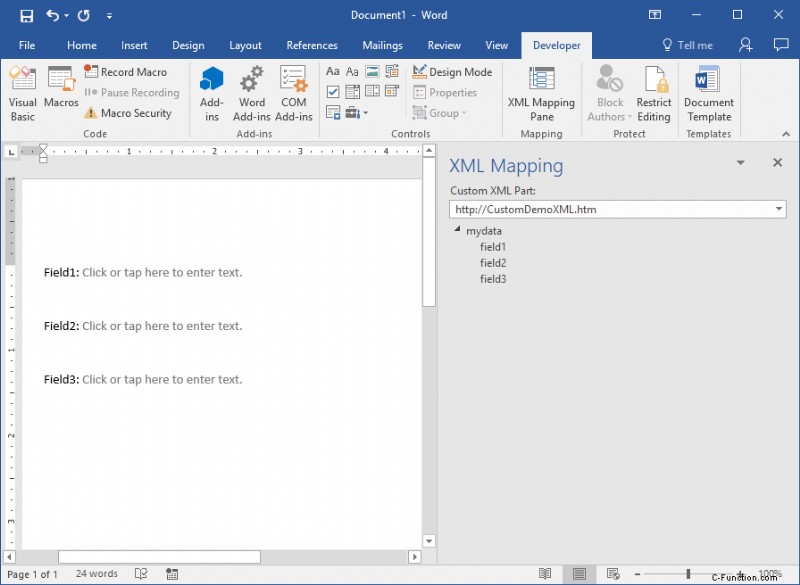The height and width of the screenshot is (585, 800).
Task: Select field2 in XML tree
Action: click(493, 263)
